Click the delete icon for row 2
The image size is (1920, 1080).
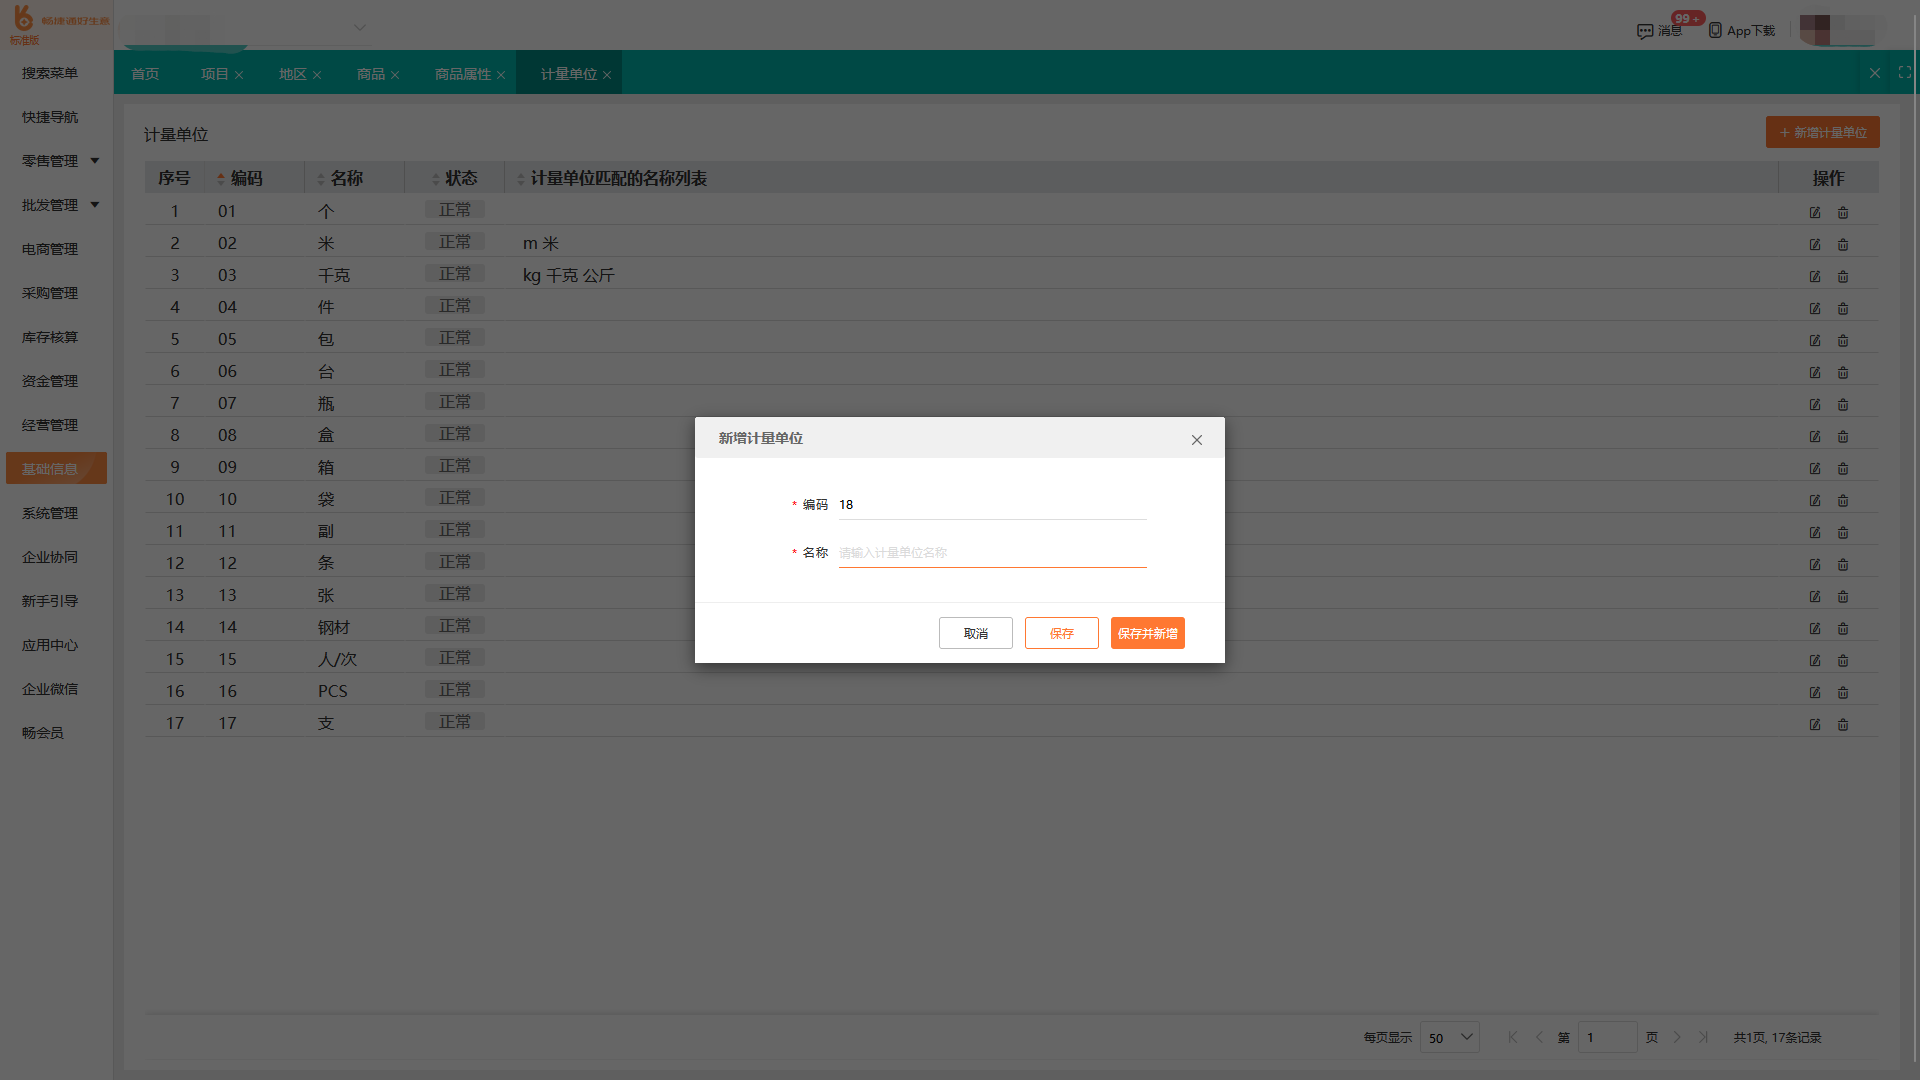(1844, 244)
